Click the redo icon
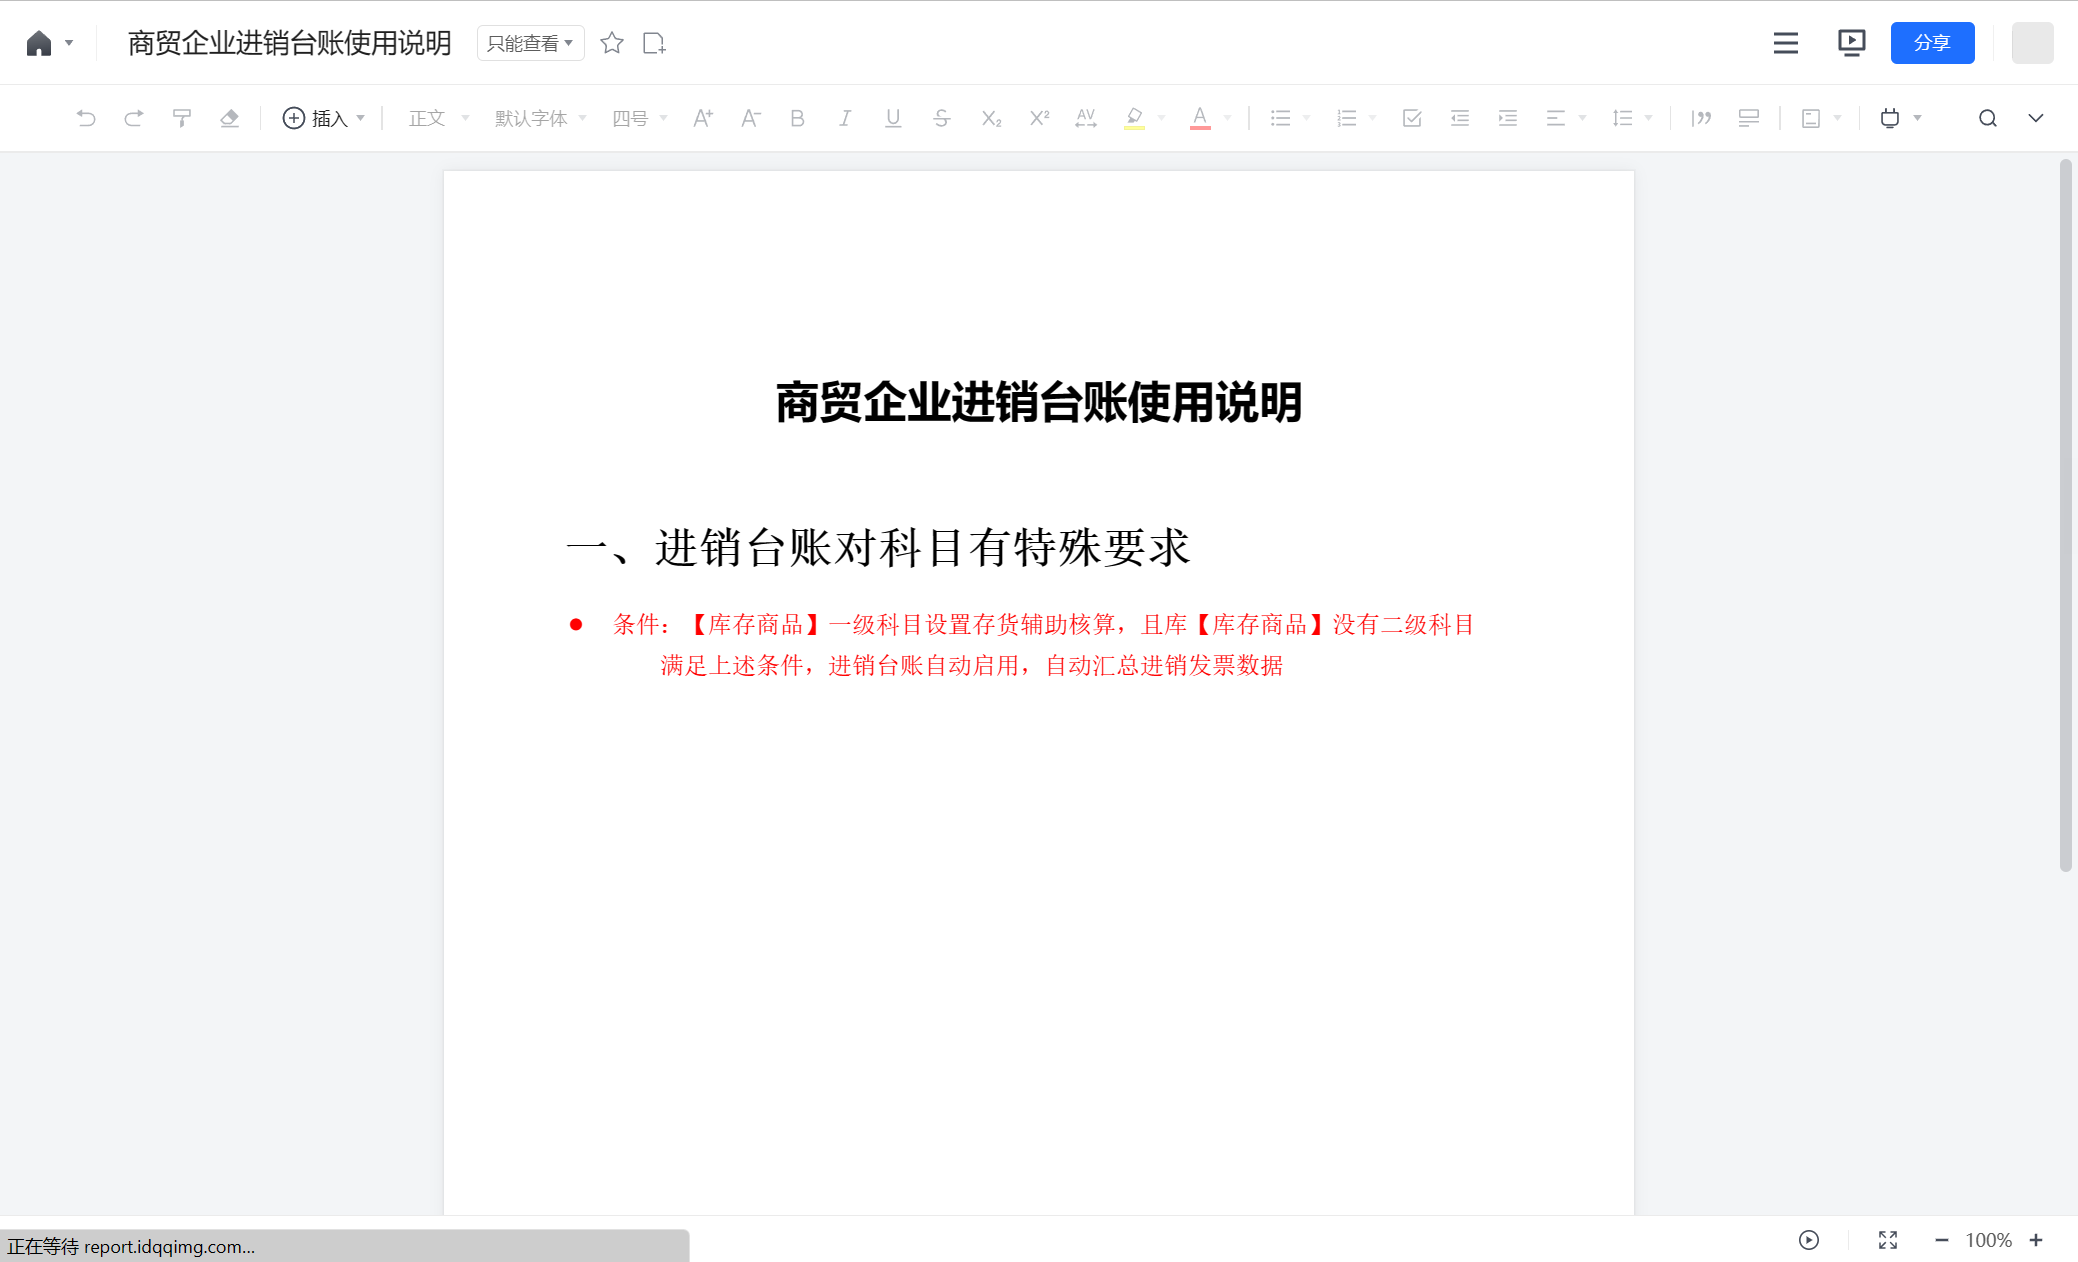The height and width of the screenshot is (1262, 2078). point(134,117)
